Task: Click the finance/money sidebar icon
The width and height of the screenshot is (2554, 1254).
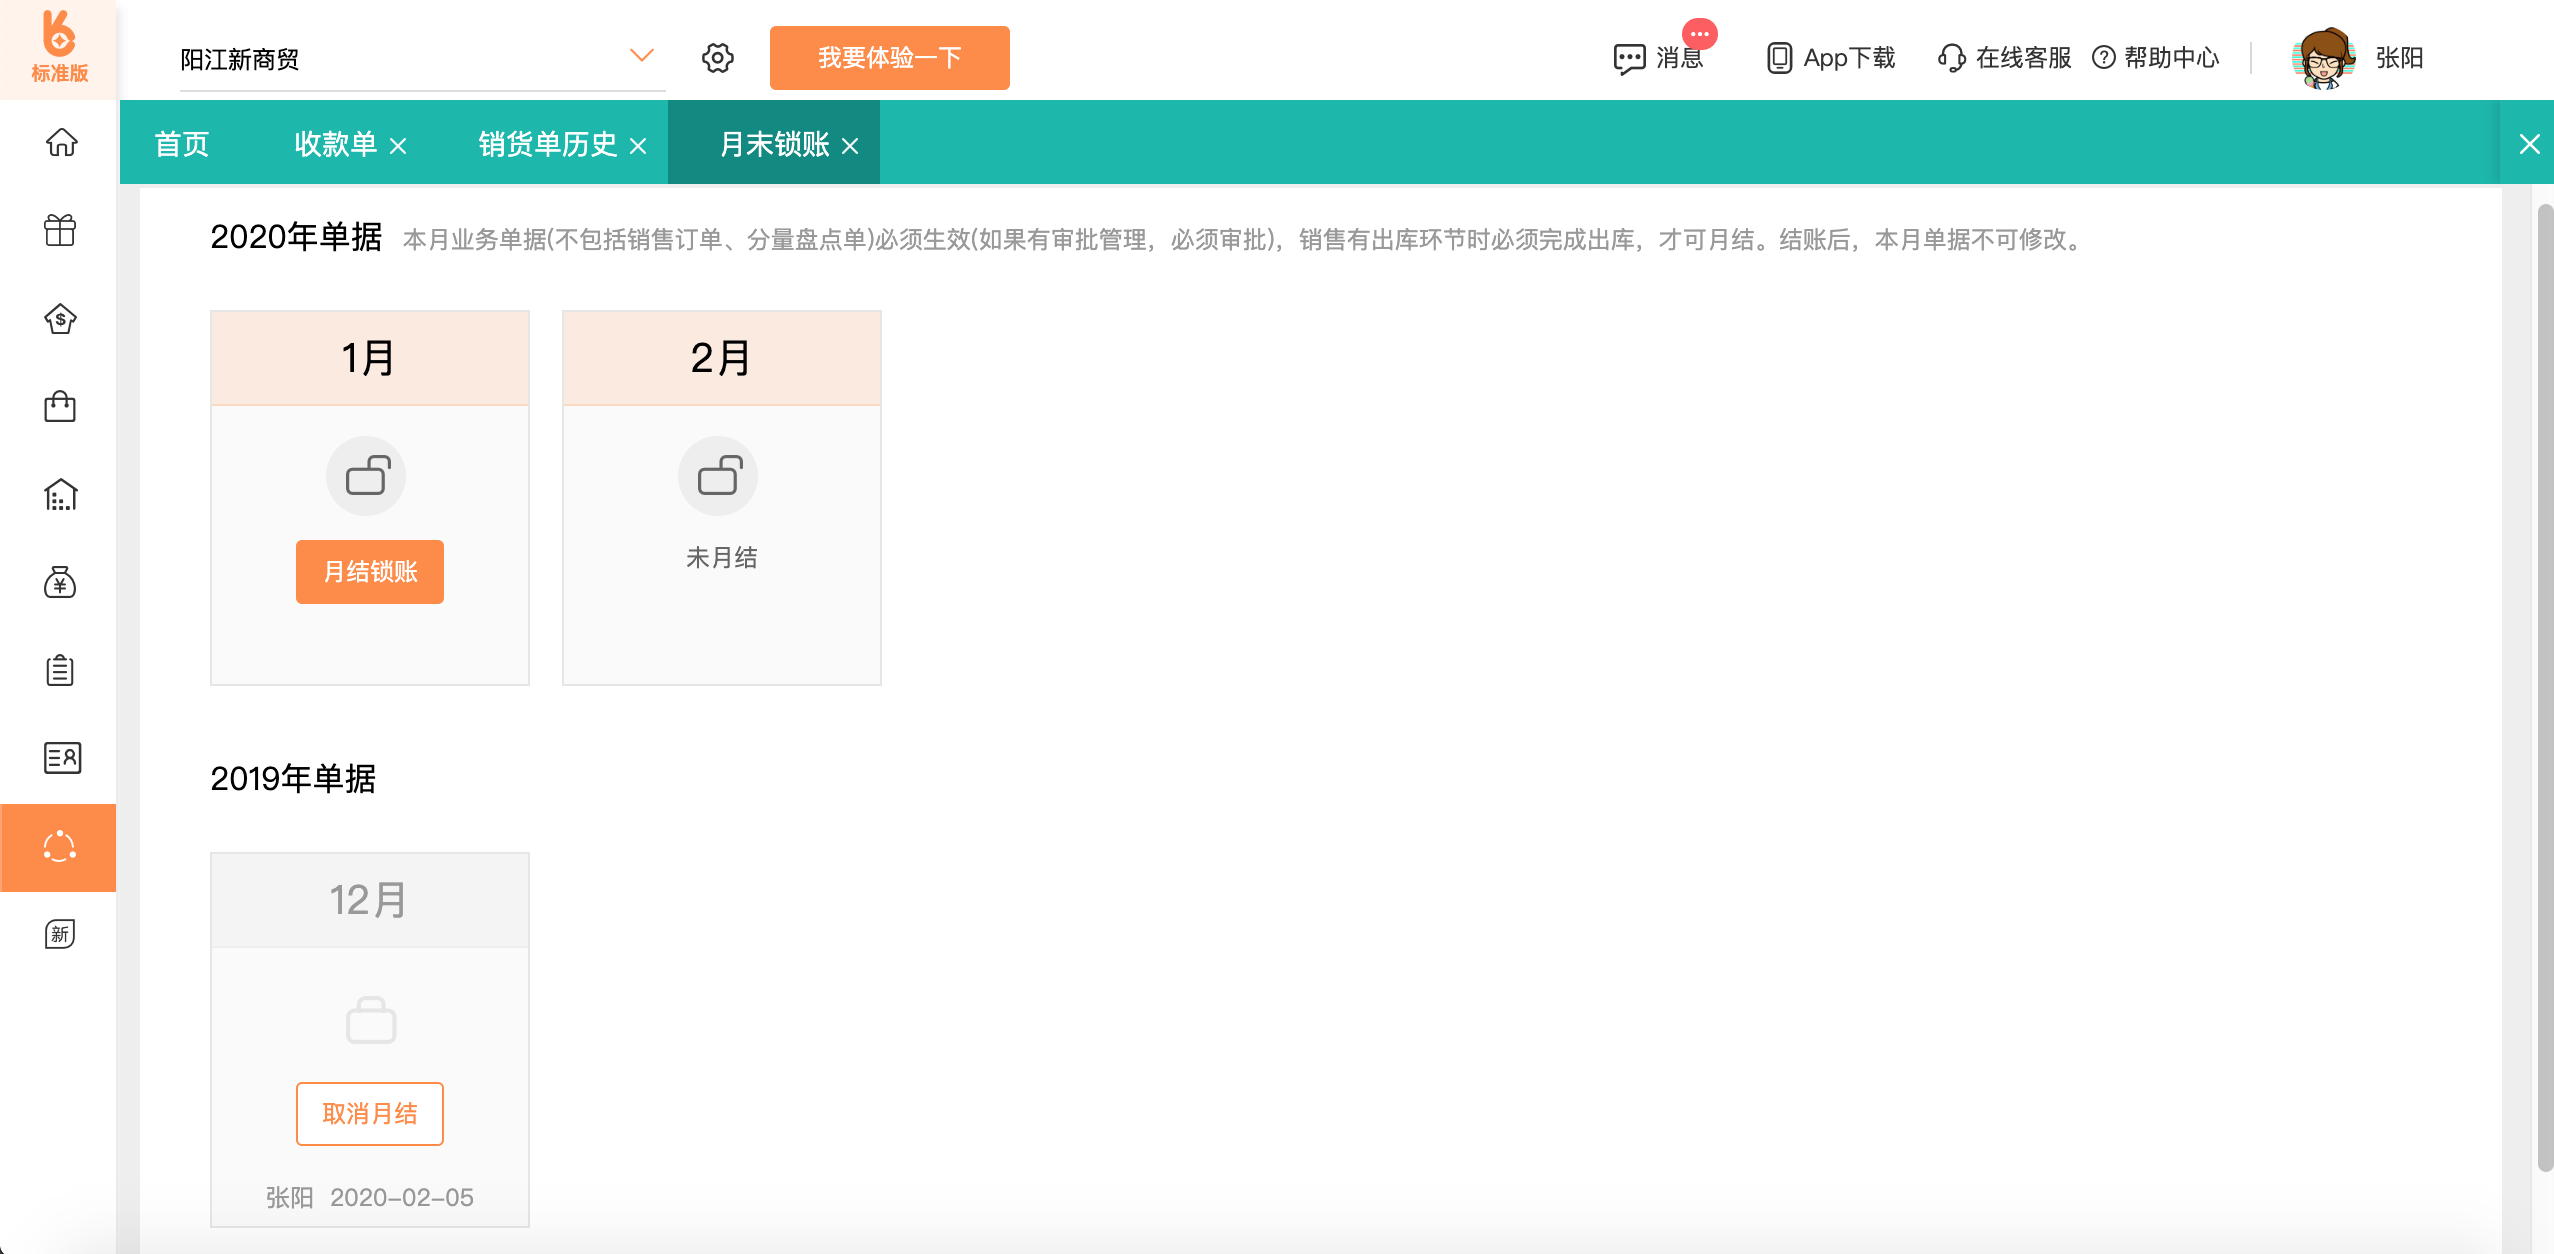Action: coord(60,581)
